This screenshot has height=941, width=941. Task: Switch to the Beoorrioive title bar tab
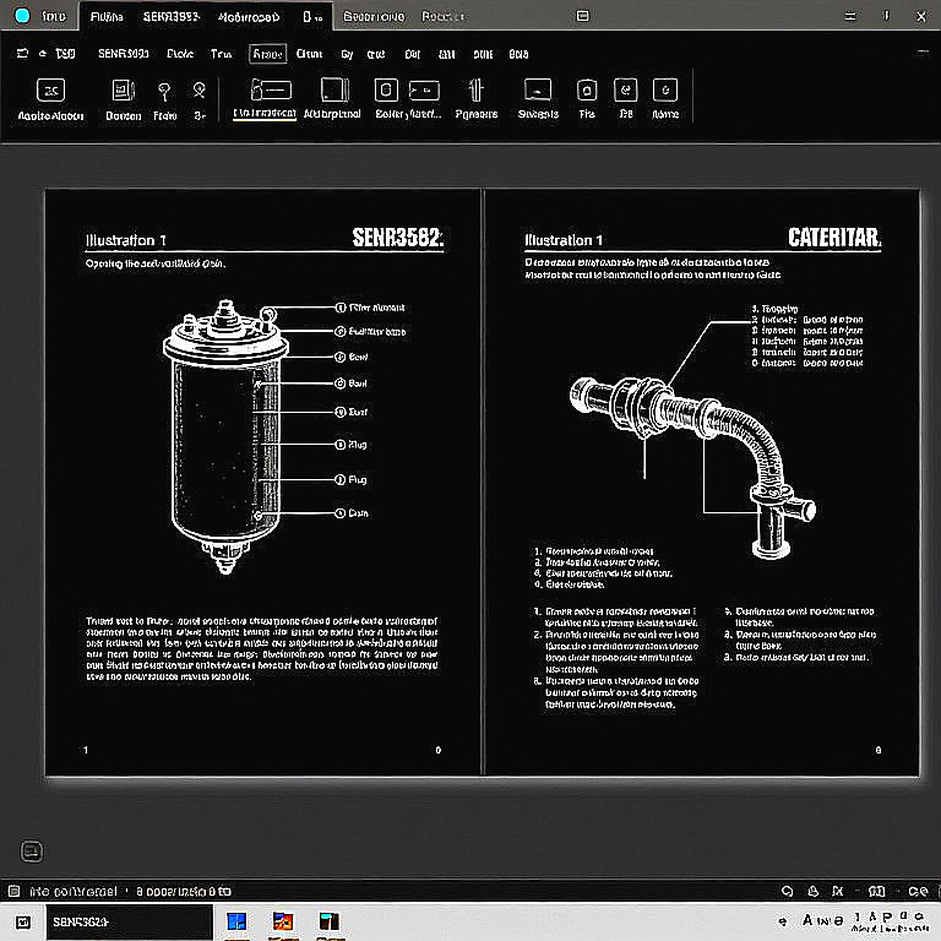pyautogui.click(x=373, y=16)
